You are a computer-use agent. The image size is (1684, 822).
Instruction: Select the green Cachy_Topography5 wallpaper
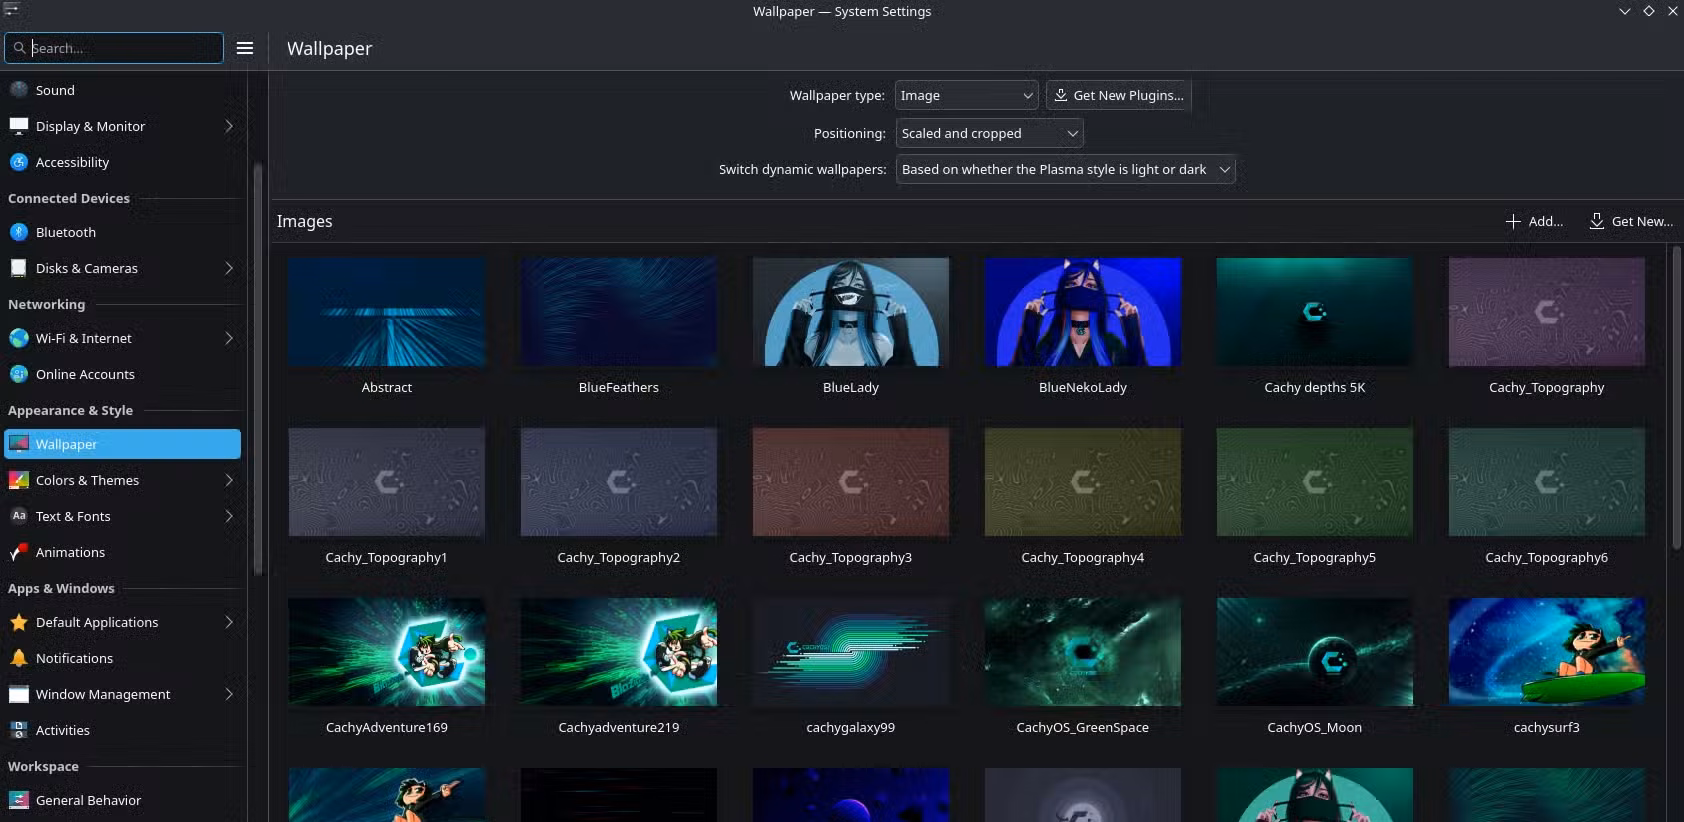pos(1315,482)
